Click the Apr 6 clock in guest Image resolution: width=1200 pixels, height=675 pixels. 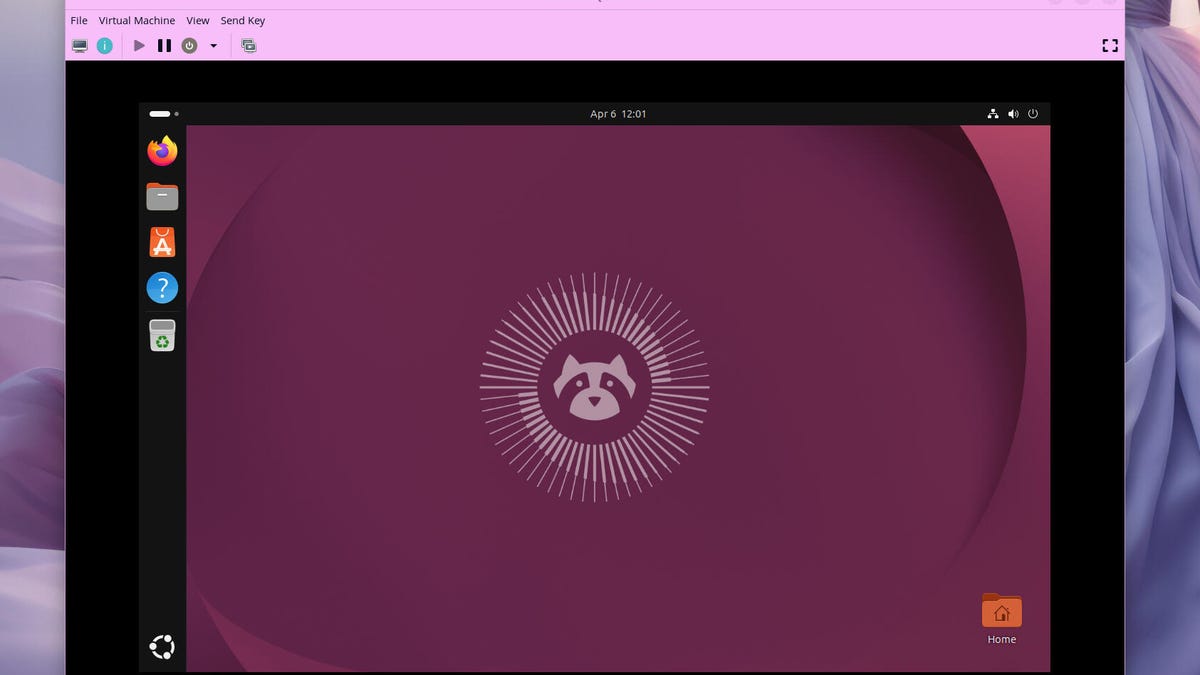[x=618, y=114]
